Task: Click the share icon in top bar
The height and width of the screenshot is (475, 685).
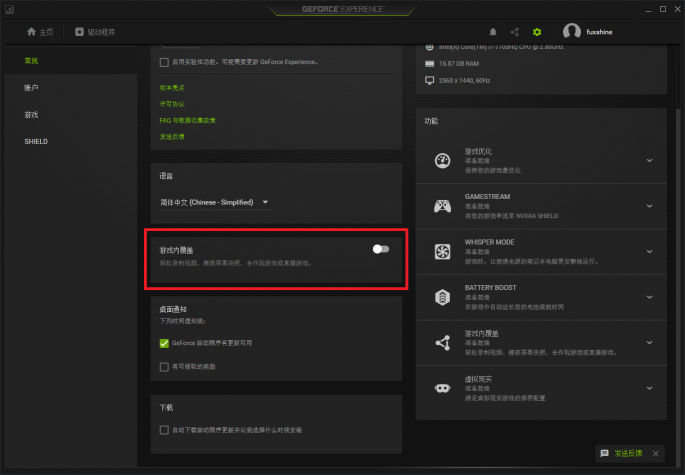Action: (515, 32)
